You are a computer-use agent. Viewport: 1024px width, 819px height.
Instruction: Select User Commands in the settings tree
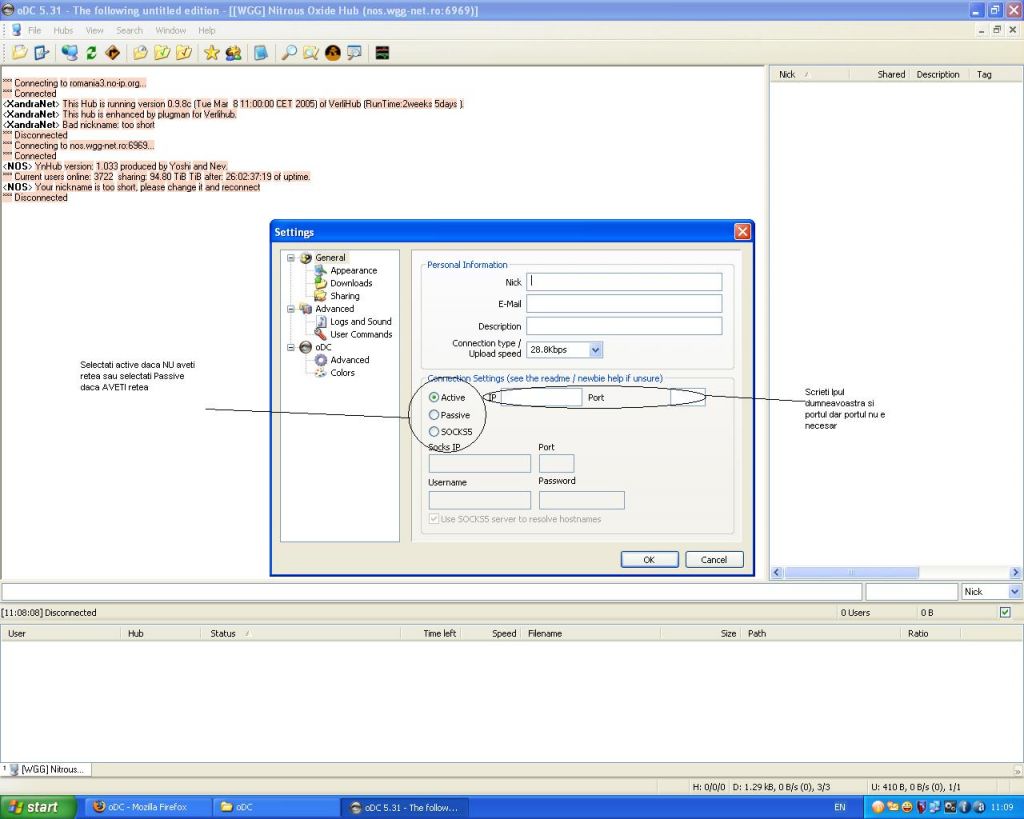click(x=361, y=334)
